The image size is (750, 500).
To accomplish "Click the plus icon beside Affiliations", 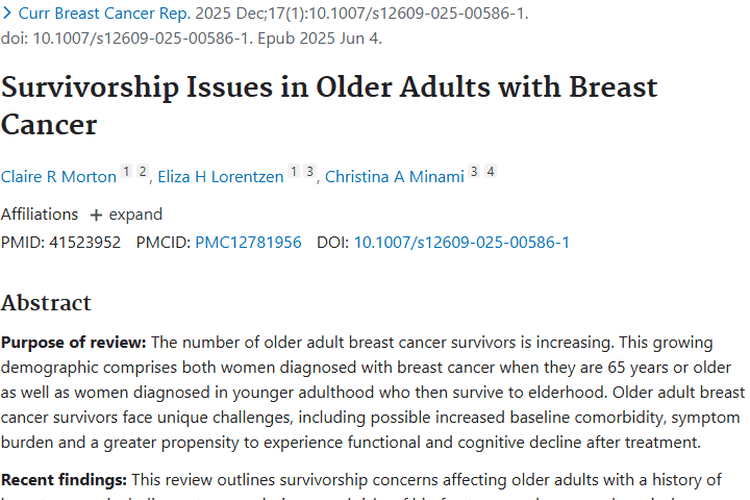I will (96, 215).
